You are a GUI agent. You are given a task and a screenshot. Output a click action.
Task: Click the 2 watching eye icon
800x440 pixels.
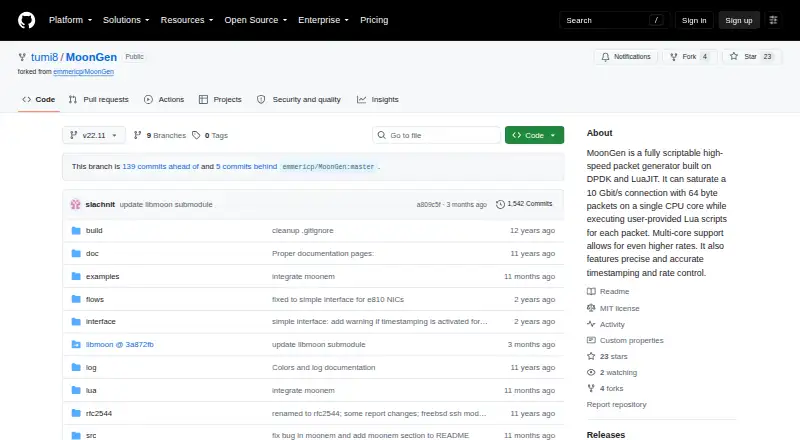coord(591,373)
